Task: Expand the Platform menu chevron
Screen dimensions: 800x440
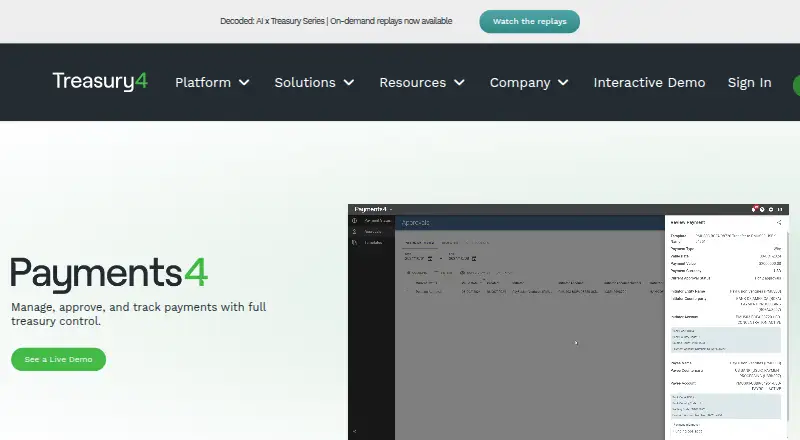Action: [244, 82]
